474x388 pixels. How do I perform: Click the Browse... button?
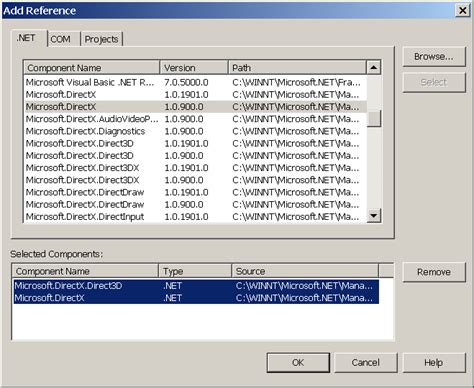(434, 57)
